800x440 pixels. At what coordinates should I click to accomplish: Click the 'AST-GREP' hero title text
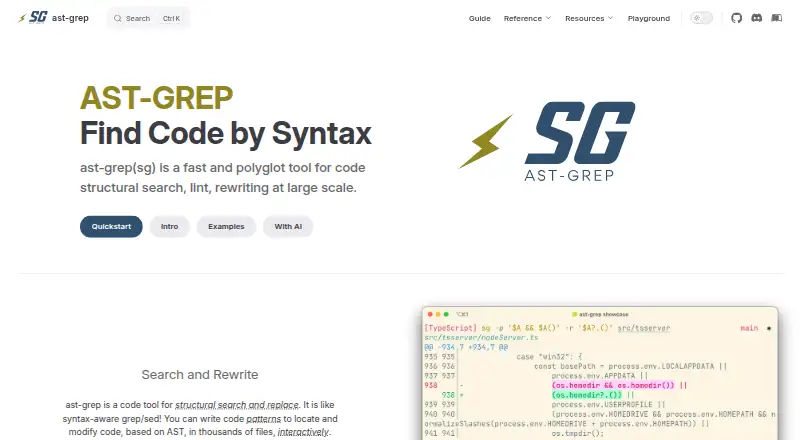point(157,97)
